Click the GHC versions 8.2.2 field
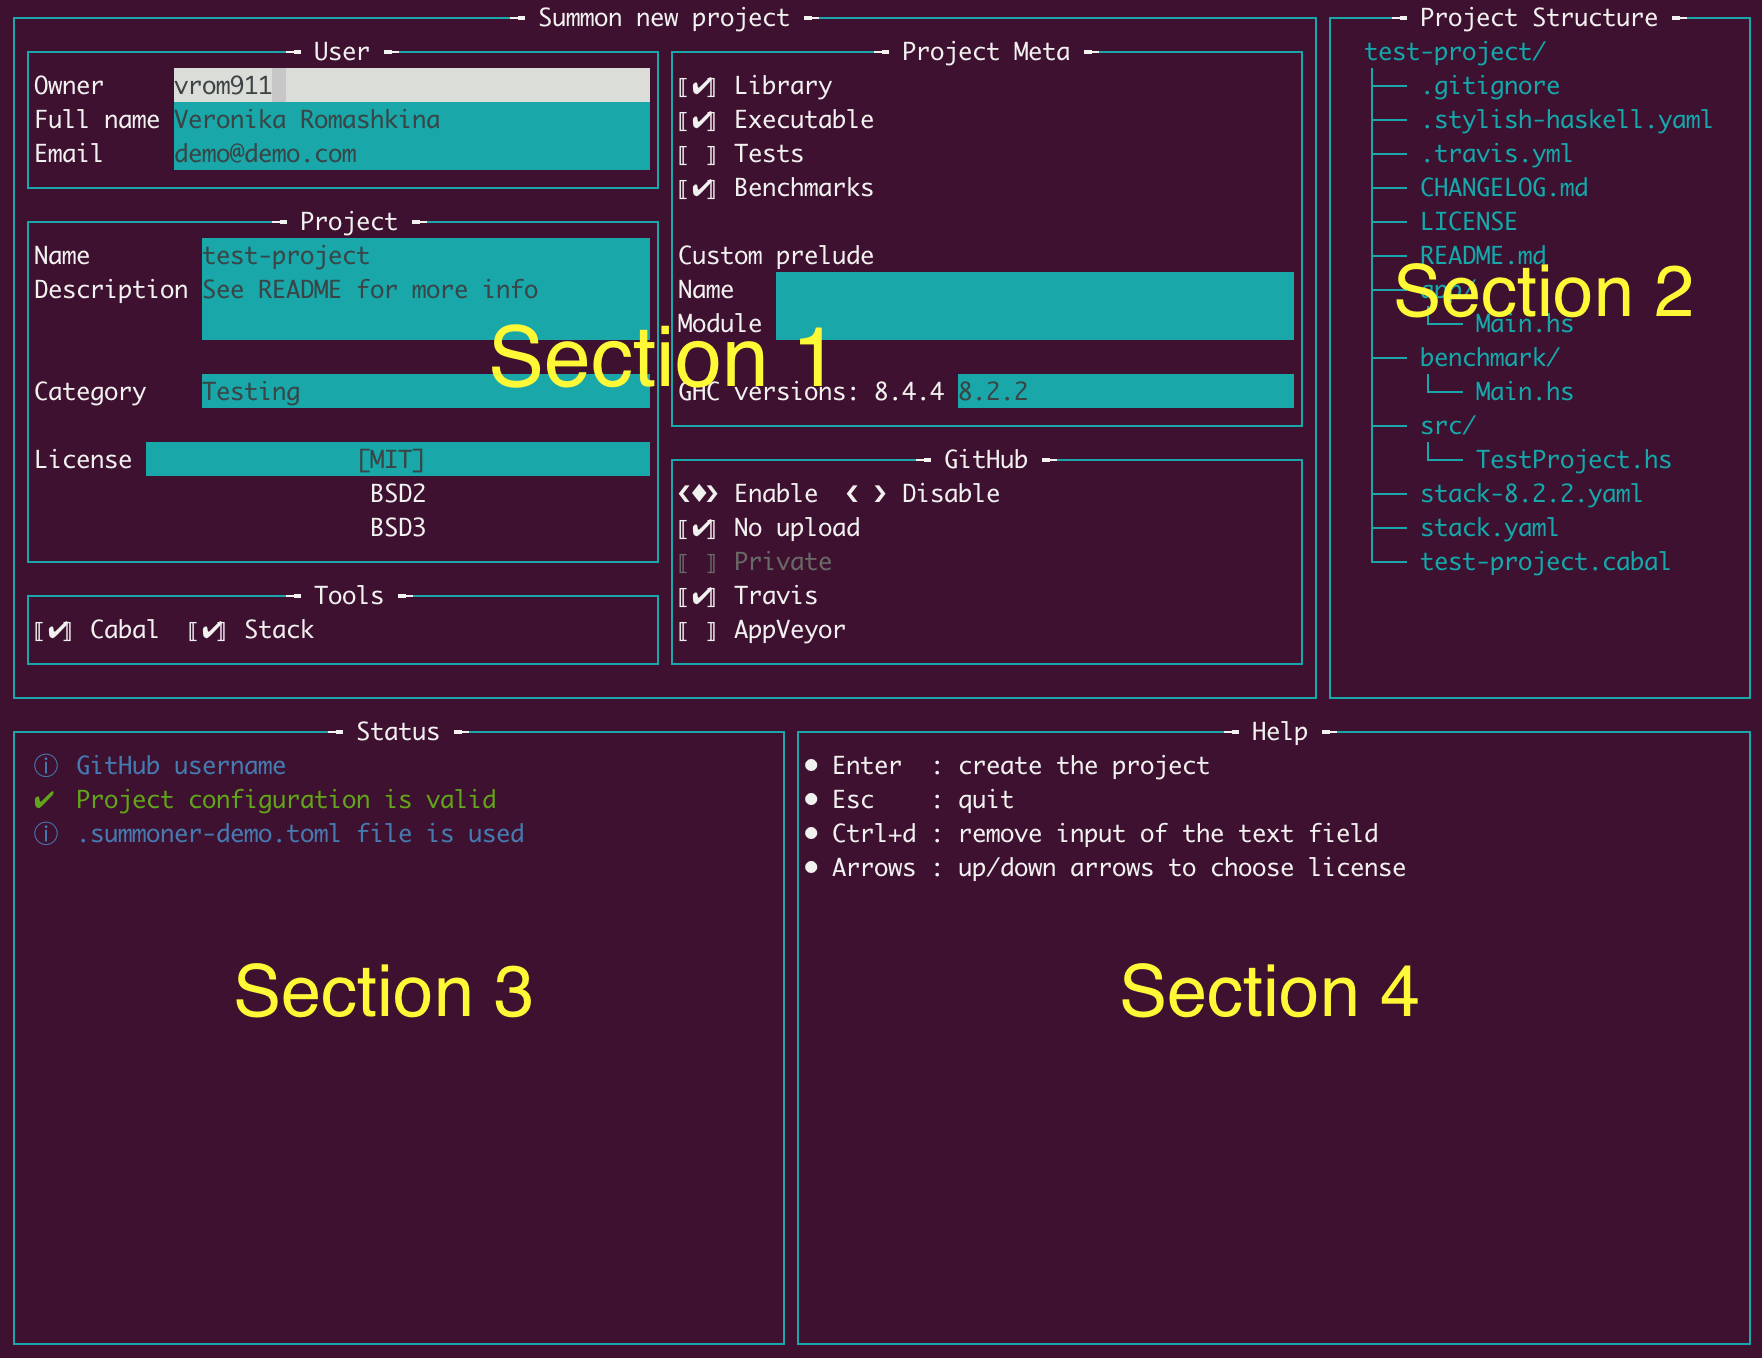 1124,392
